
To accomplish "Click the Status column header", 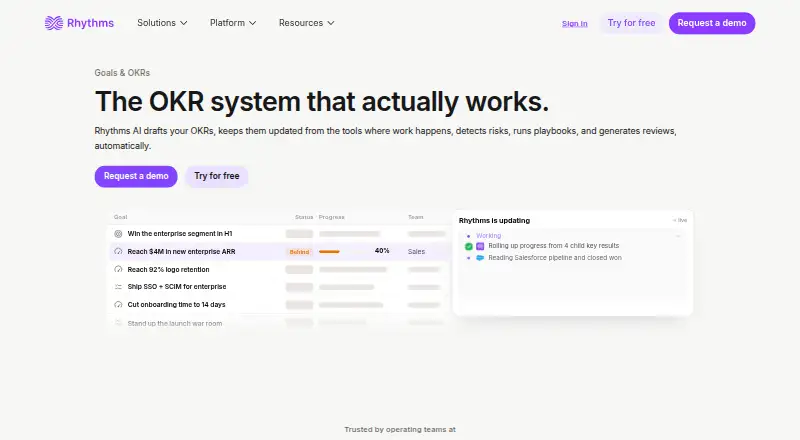I will tap(304, 217).
